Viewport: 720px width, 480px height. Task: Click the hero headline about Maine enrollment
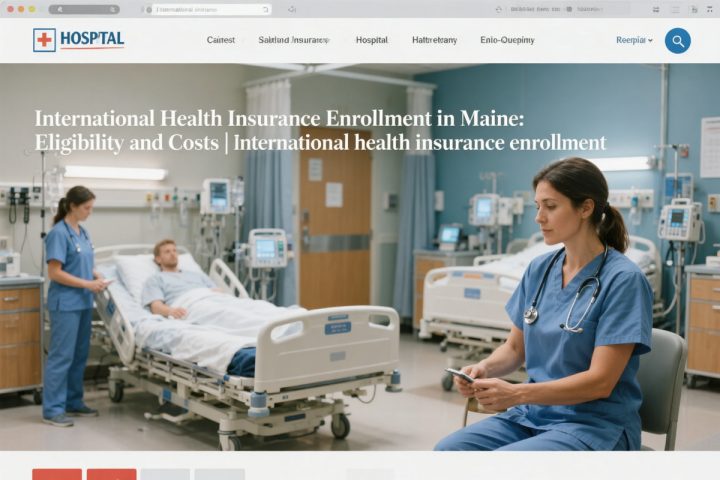(321, 130)
